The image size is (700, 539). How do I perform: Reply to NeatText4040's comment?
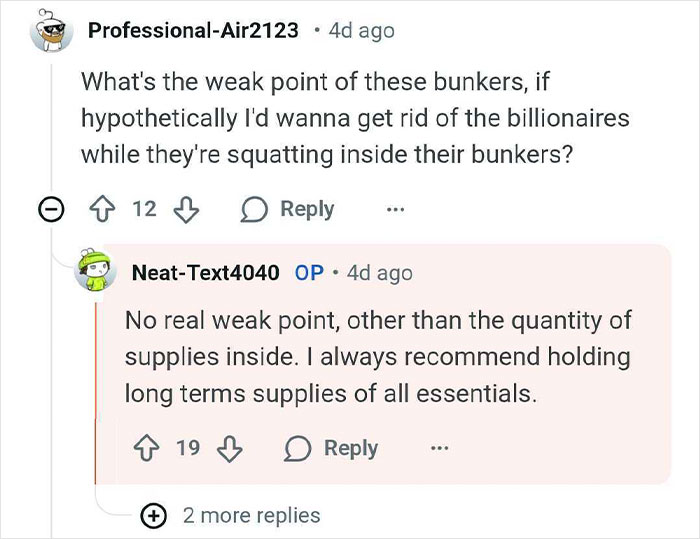[x=334, y=448]
